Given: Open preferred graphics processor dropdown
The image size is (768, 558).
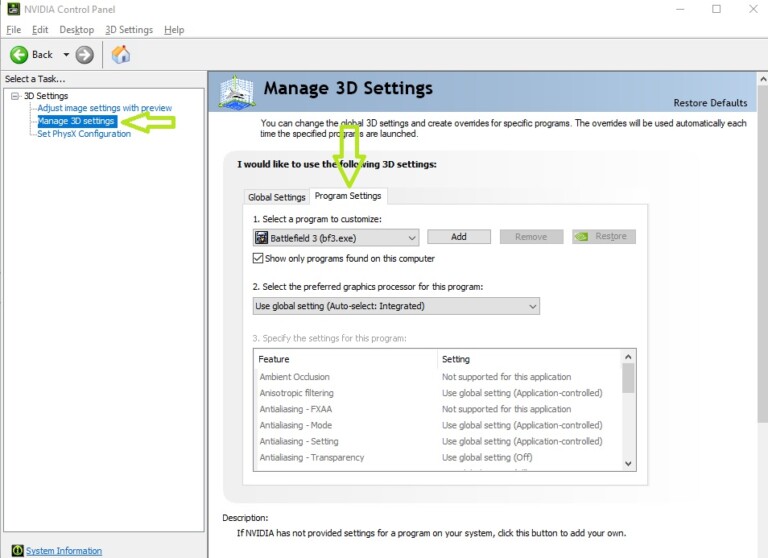Looking at the screenshot, I should pos(396,306).
